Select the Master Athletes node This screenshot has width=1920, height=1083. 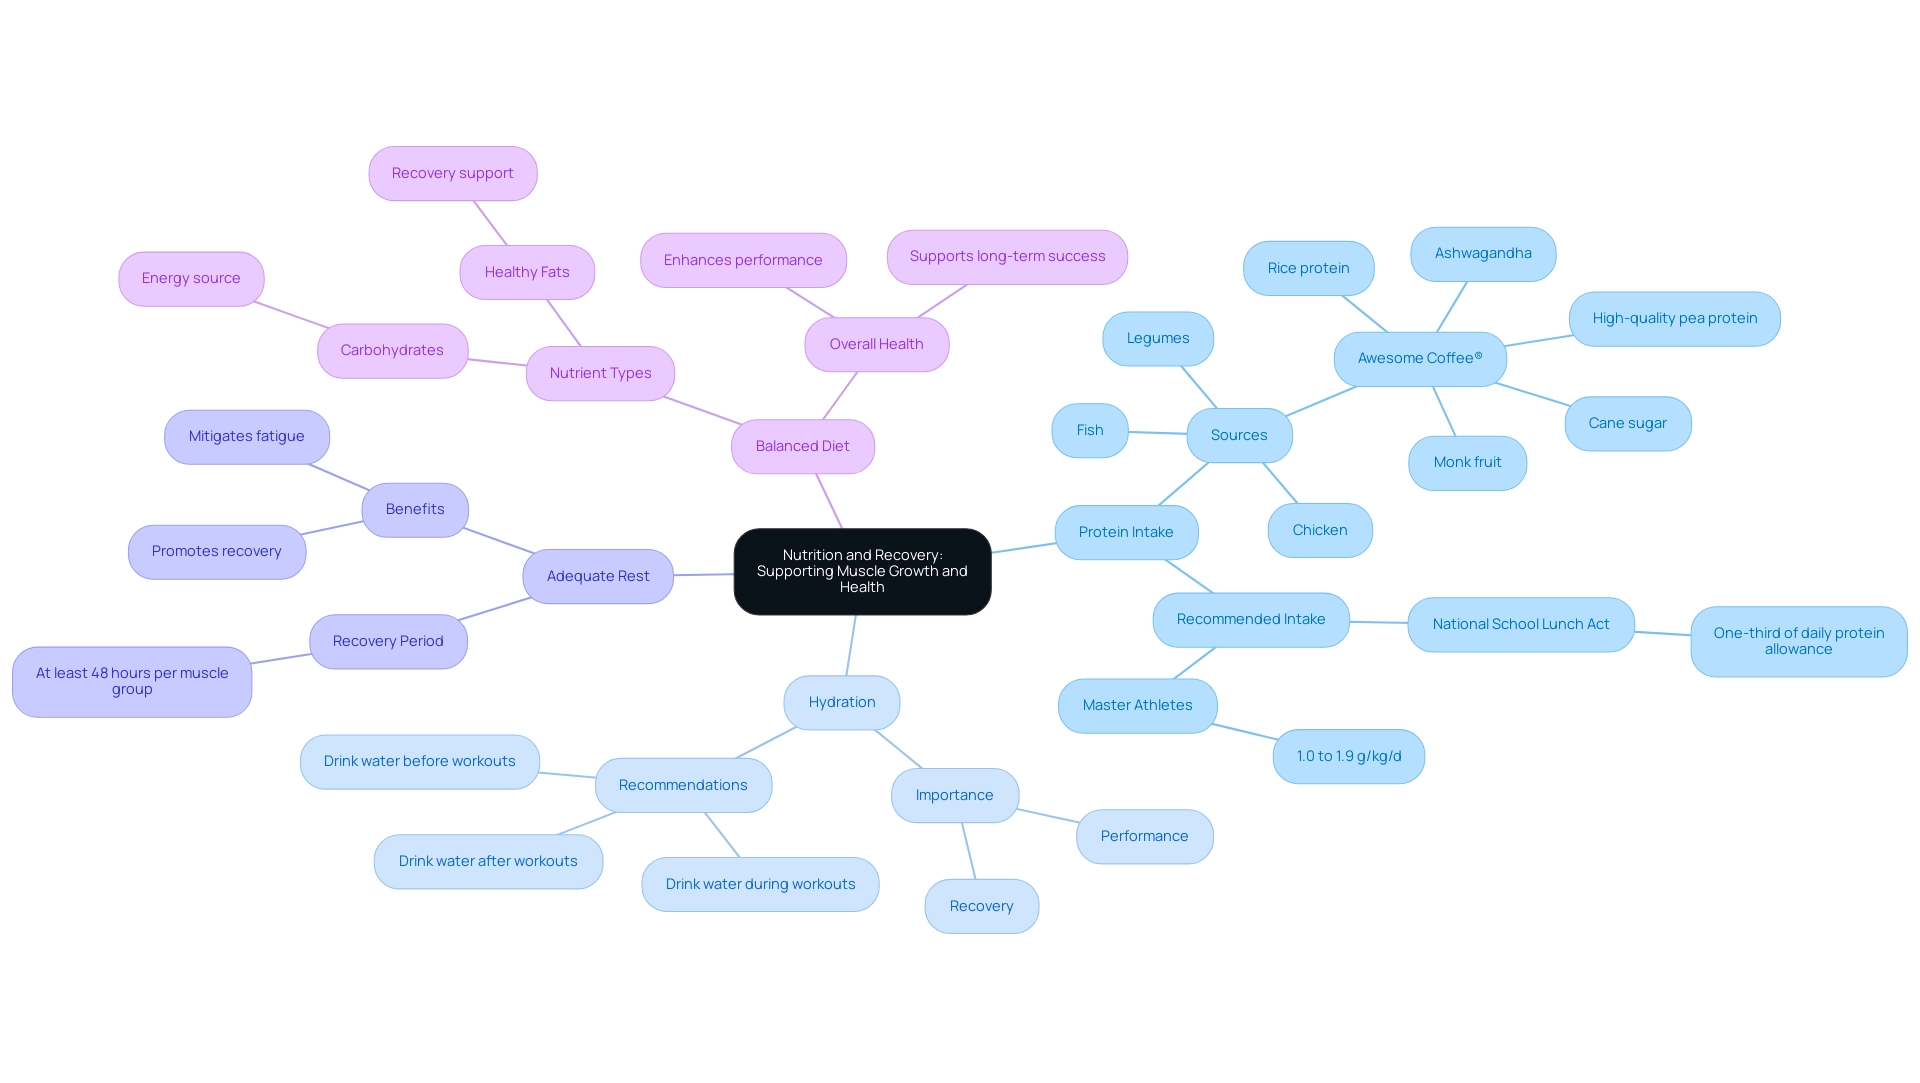point(1138,704)
